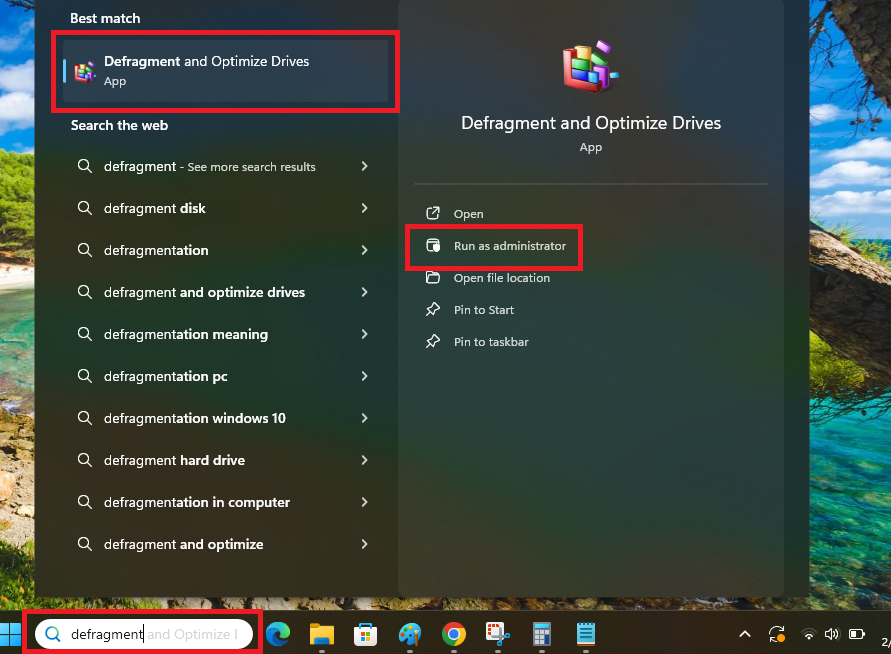This screenshot has height=654, width=891.
Task: Select Run as administrator
Action: (496, 246)
